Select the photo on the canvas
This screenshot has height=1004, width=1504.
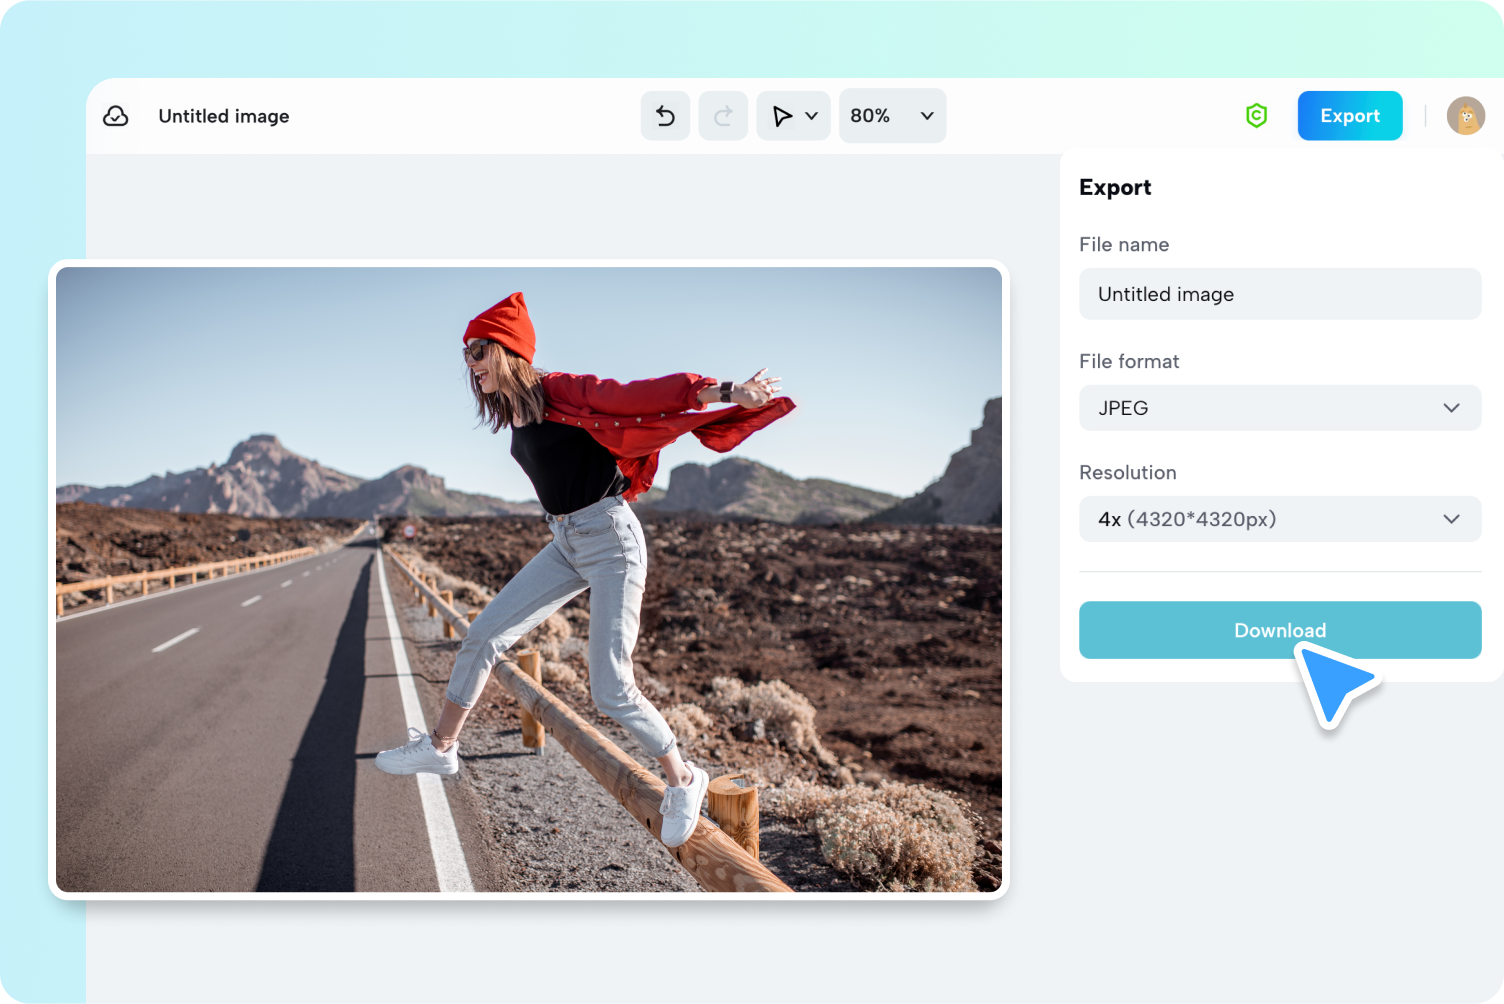coord(528,579)
